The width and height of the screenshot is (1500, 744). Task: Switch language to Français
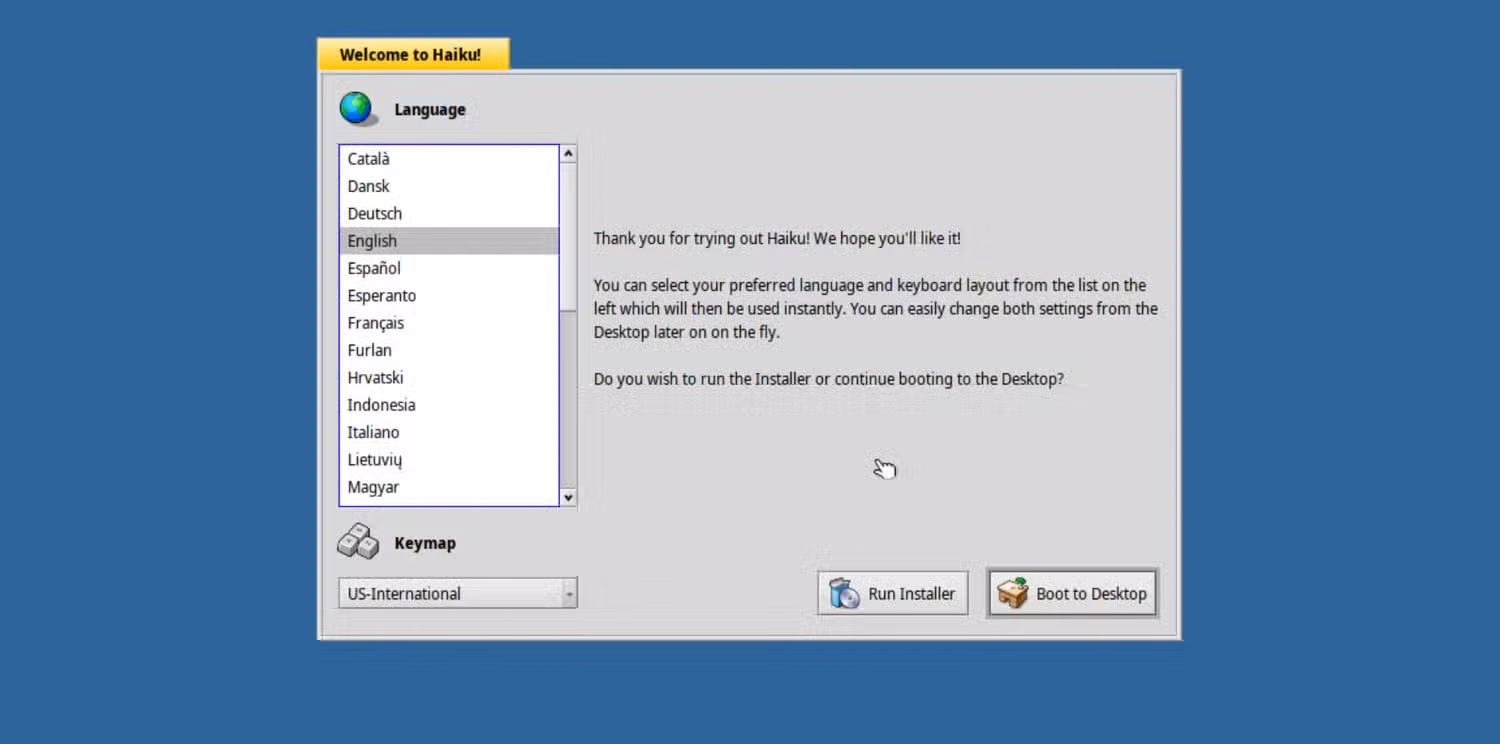click(449, 323)
